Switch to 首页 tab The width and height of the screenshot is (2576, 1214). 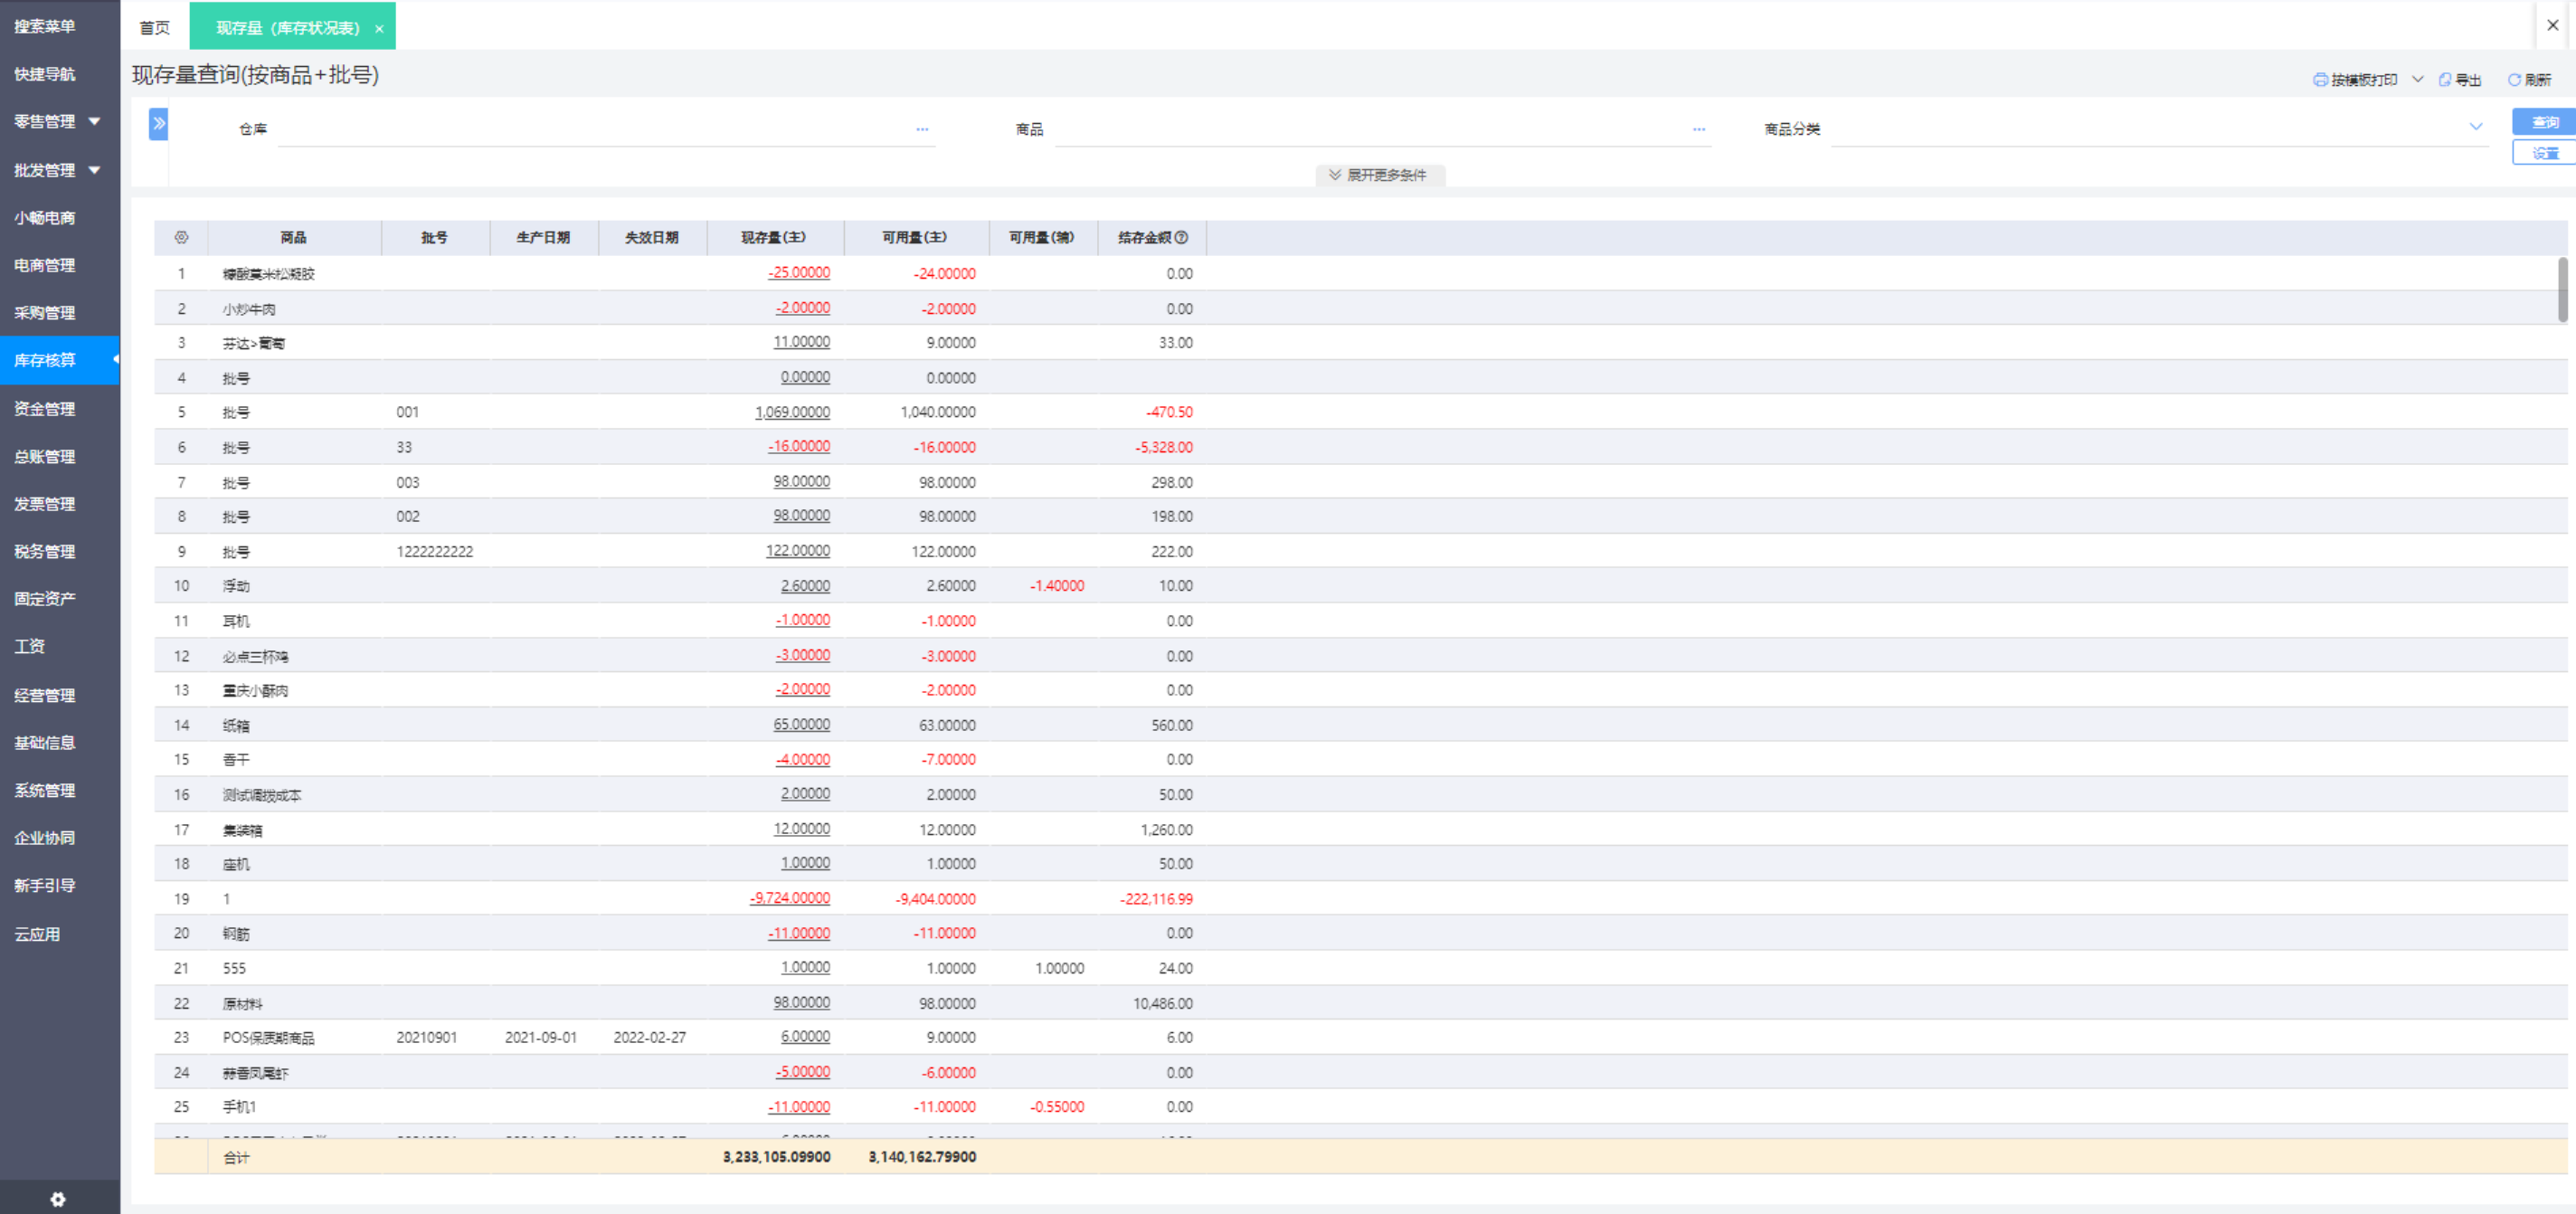point(159,28)
